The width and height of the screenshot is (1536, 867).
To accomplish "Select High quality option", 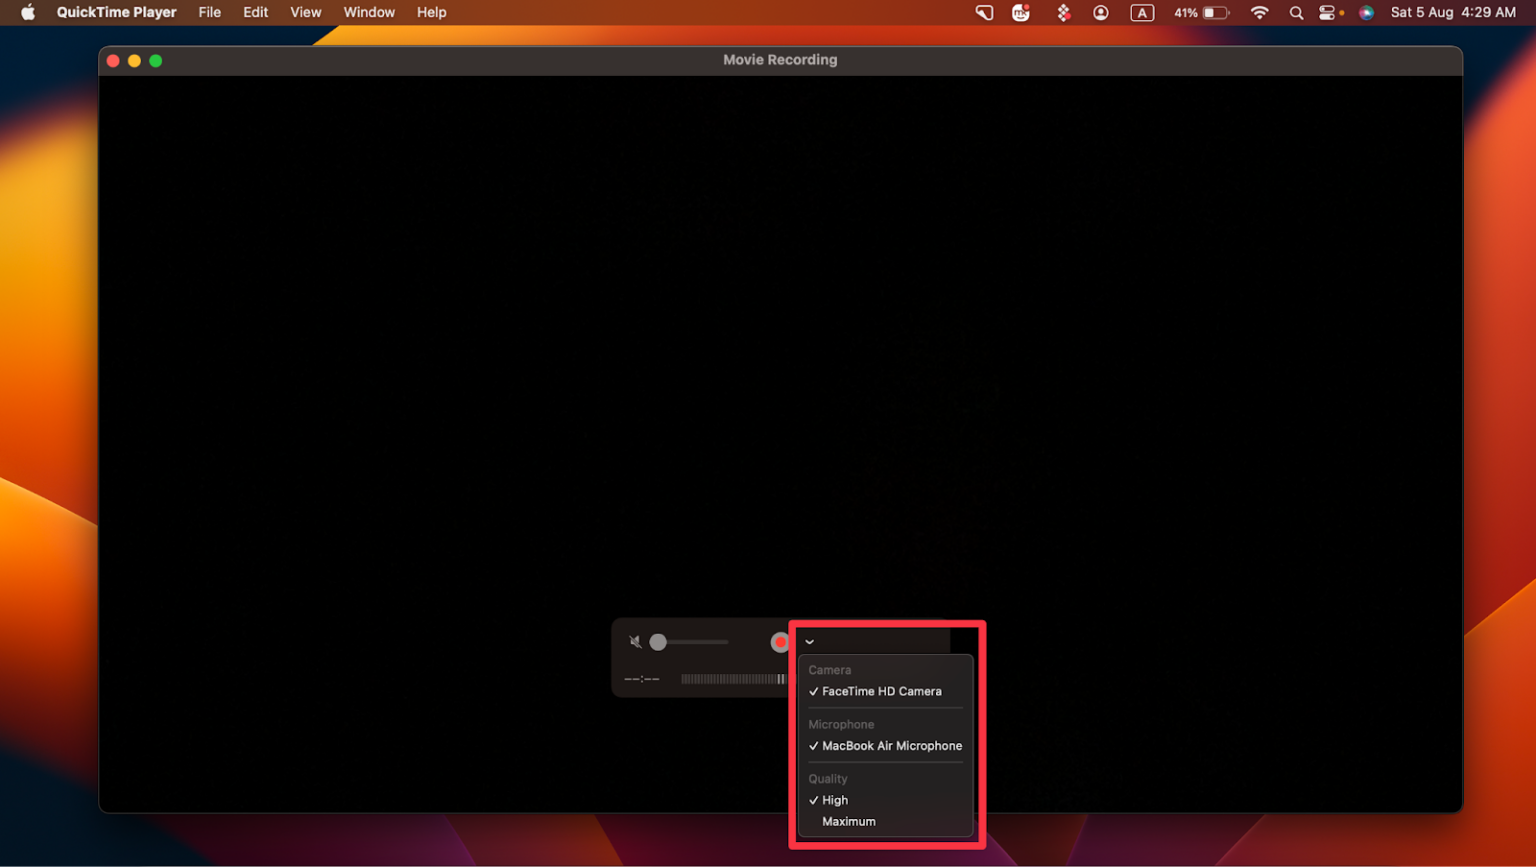I will pyautogui.click(x=834, y=800).
